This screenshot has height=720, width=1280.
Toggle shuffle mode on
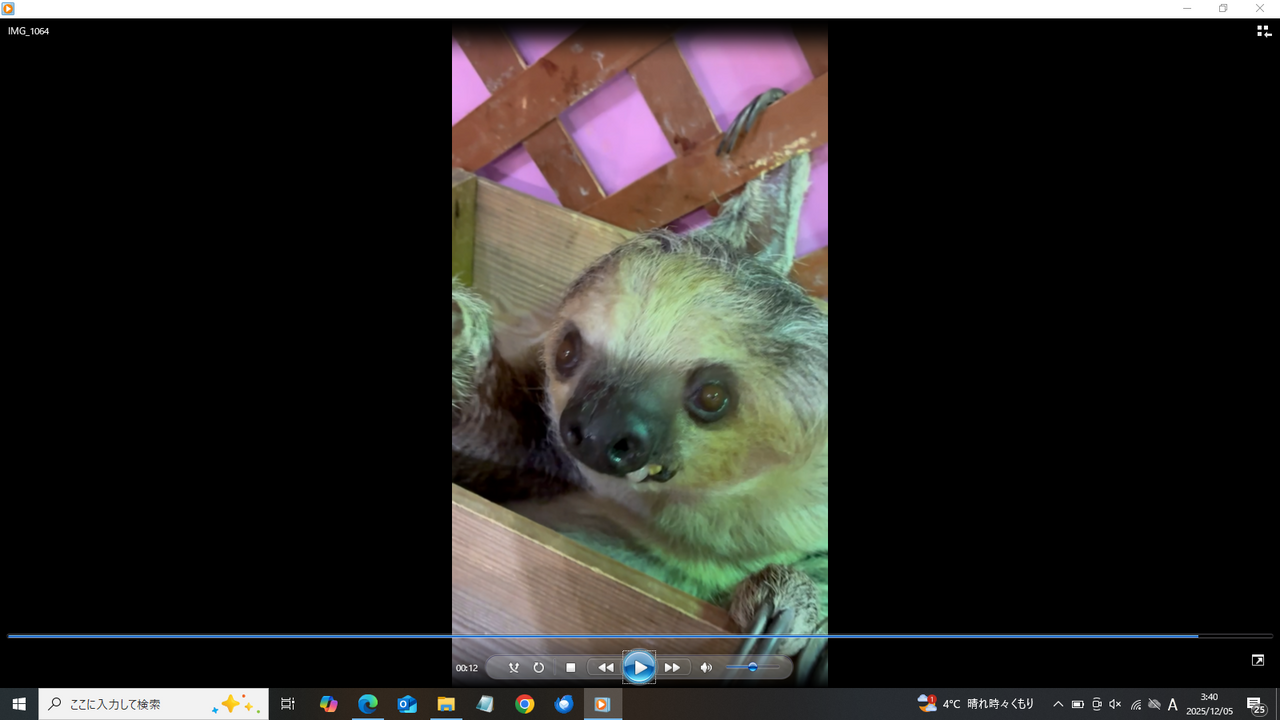tap(514, 668)
